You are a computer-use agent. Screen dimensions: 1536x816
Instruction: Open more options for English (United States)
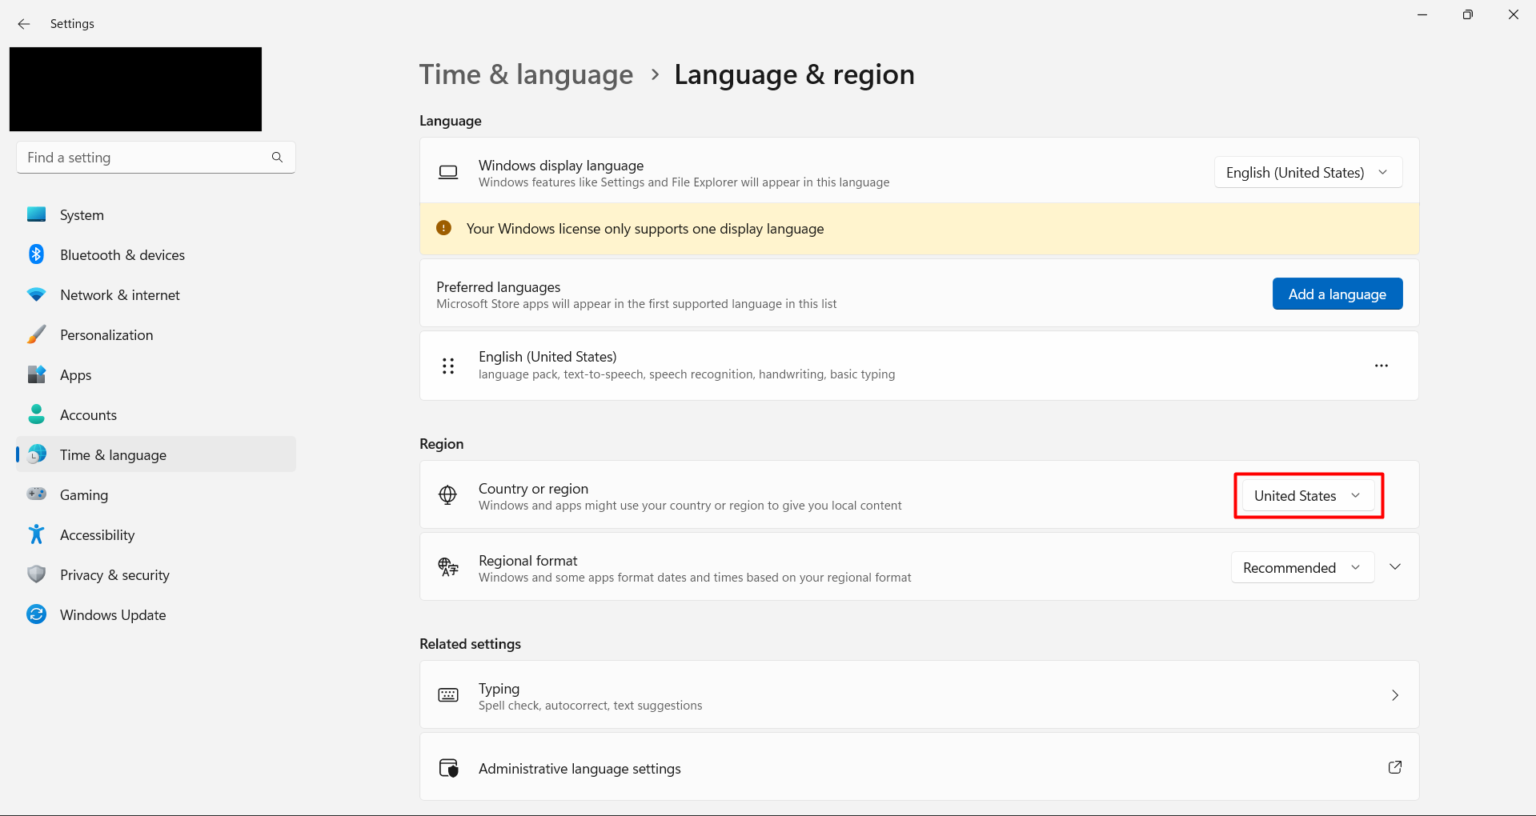1381,366
